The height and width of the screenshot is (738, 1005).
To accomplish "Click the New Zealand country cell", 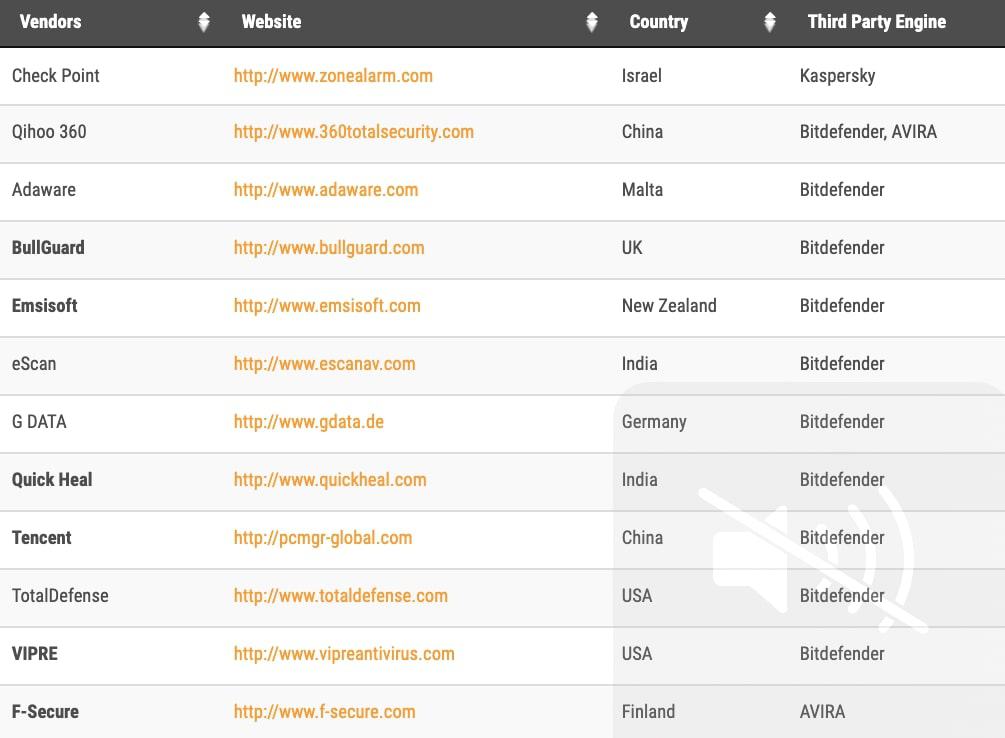I will pos(669,306).
